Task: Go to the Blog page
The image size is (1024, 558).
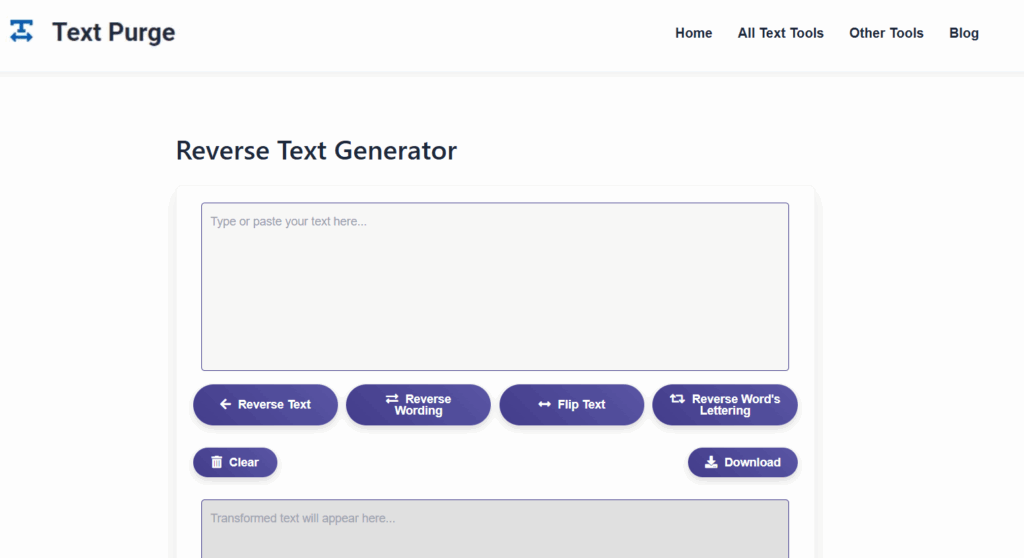Action: (x=963, y=33)
